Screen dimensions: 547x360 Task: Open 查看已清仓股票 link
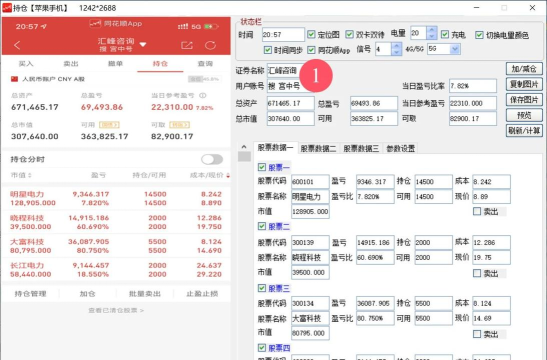(116, 310)
